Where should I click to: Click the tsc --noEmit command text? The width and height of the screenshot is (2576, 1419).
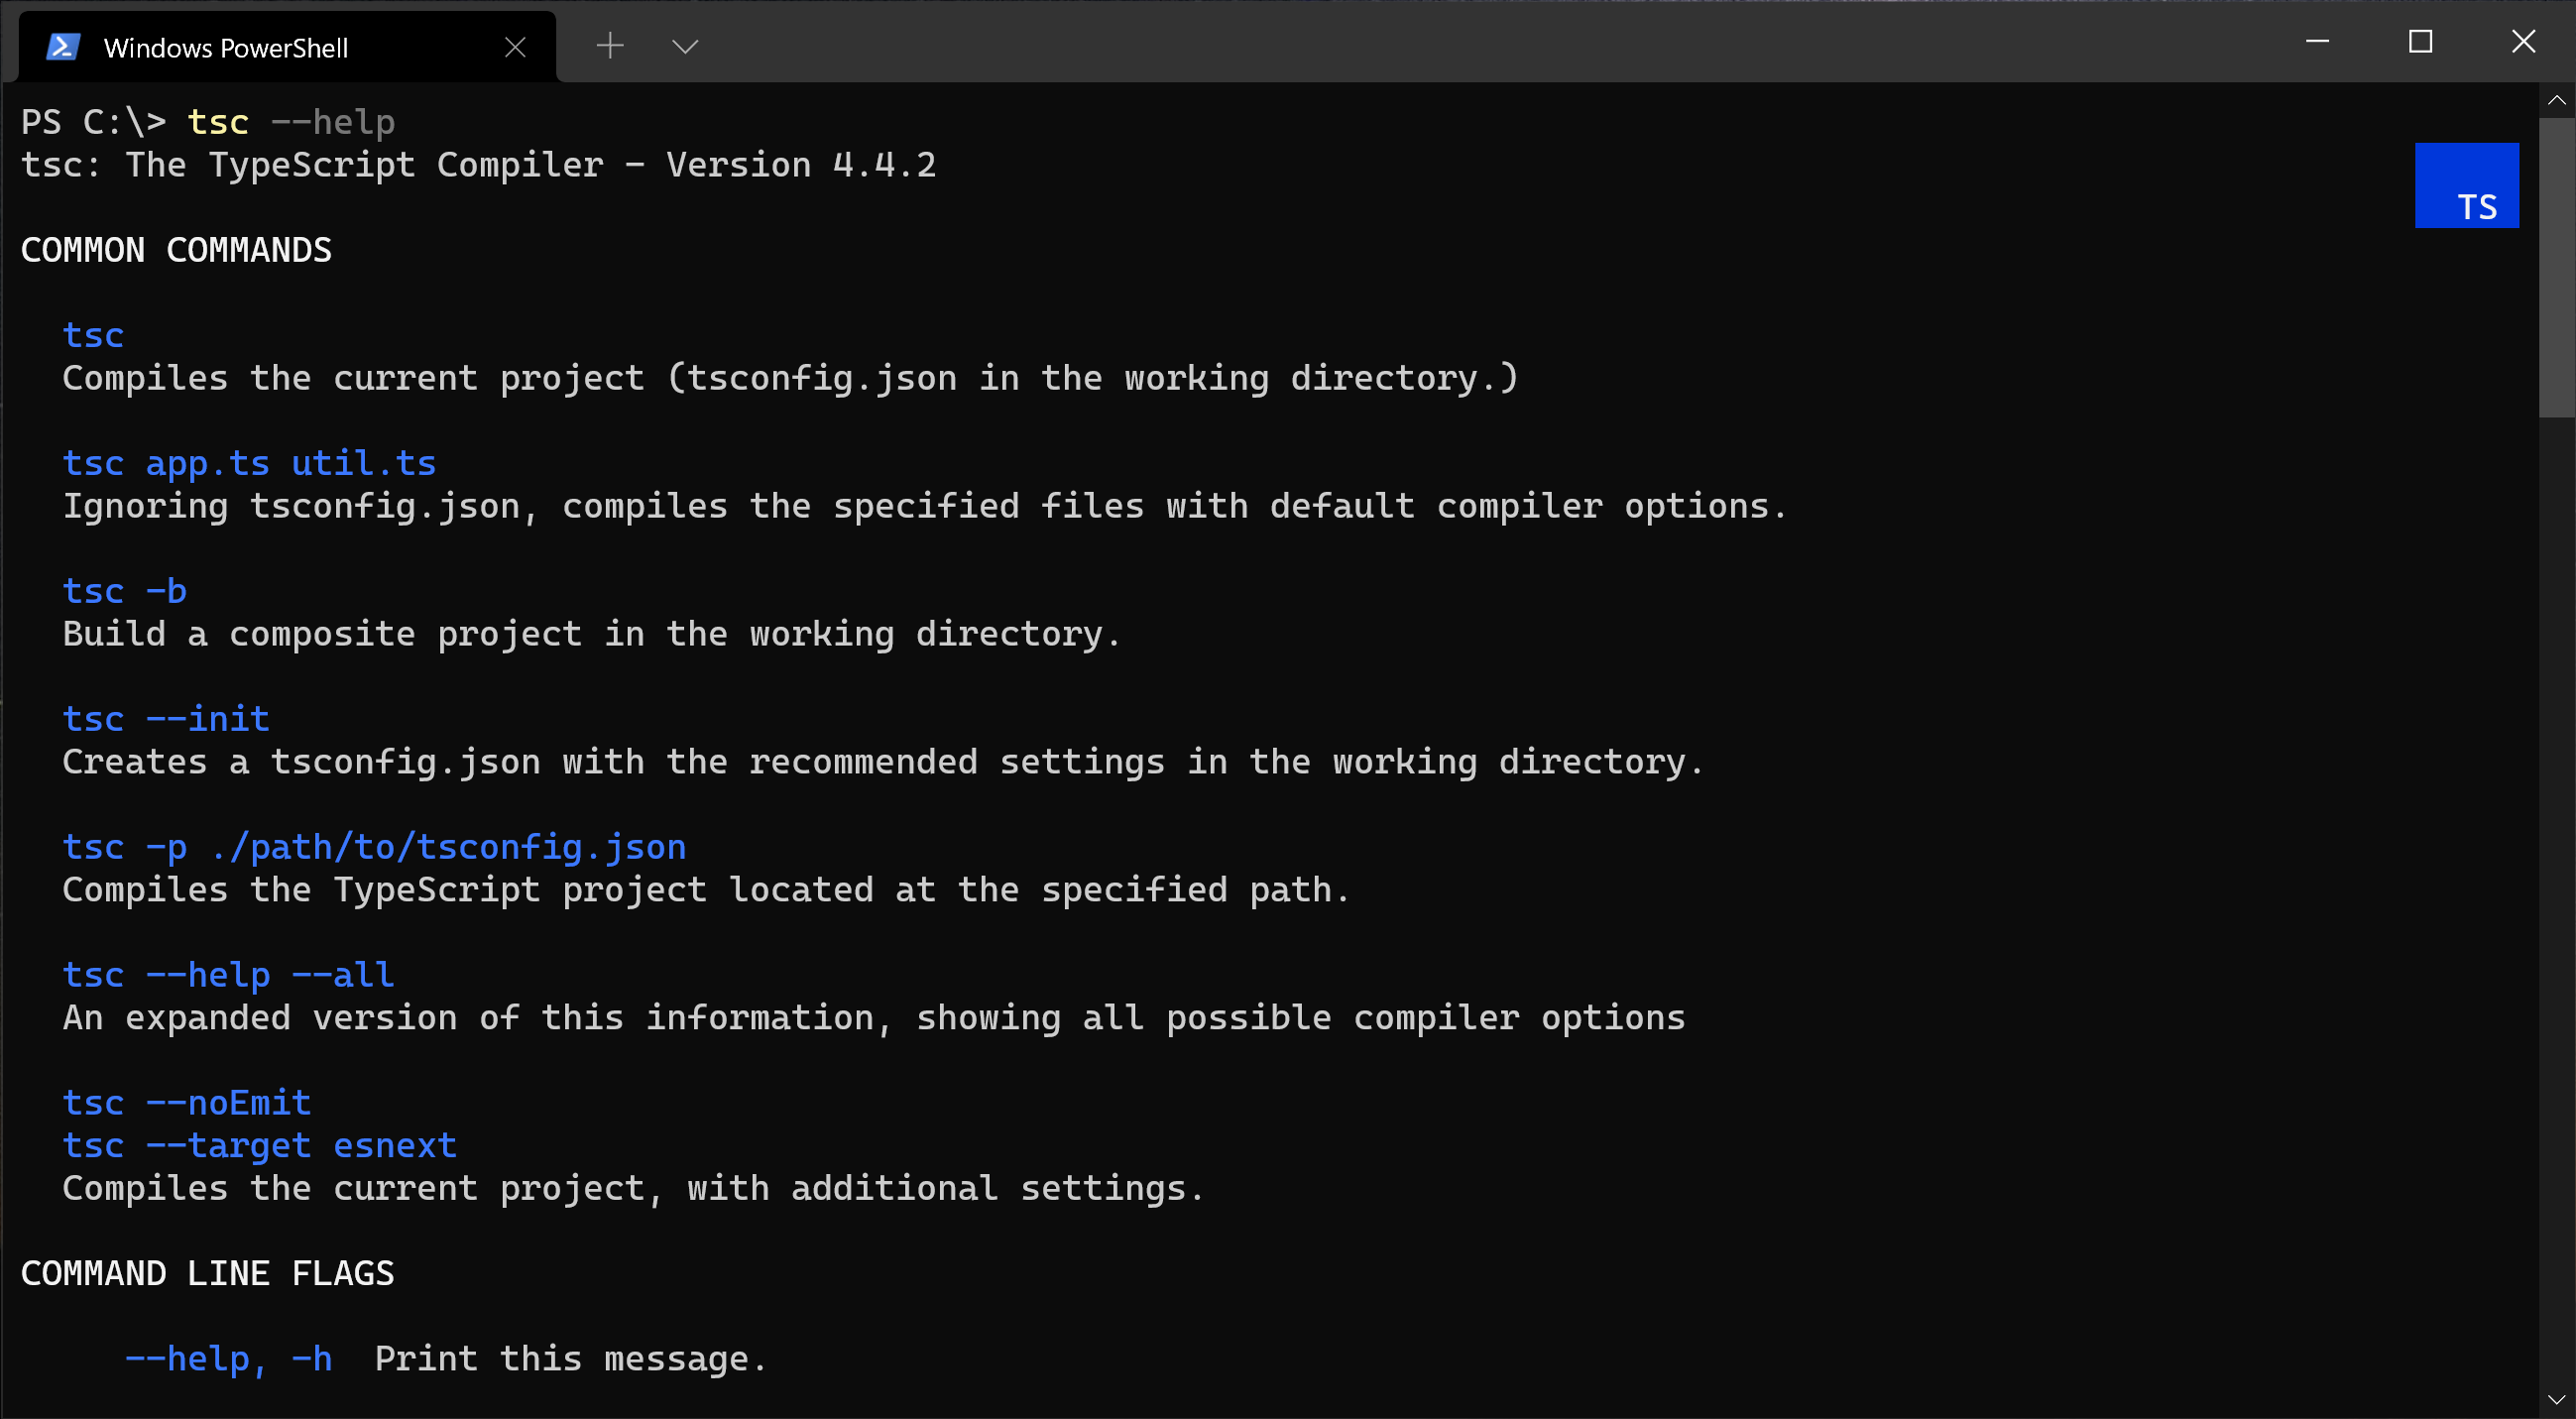tap(187, 1102)
